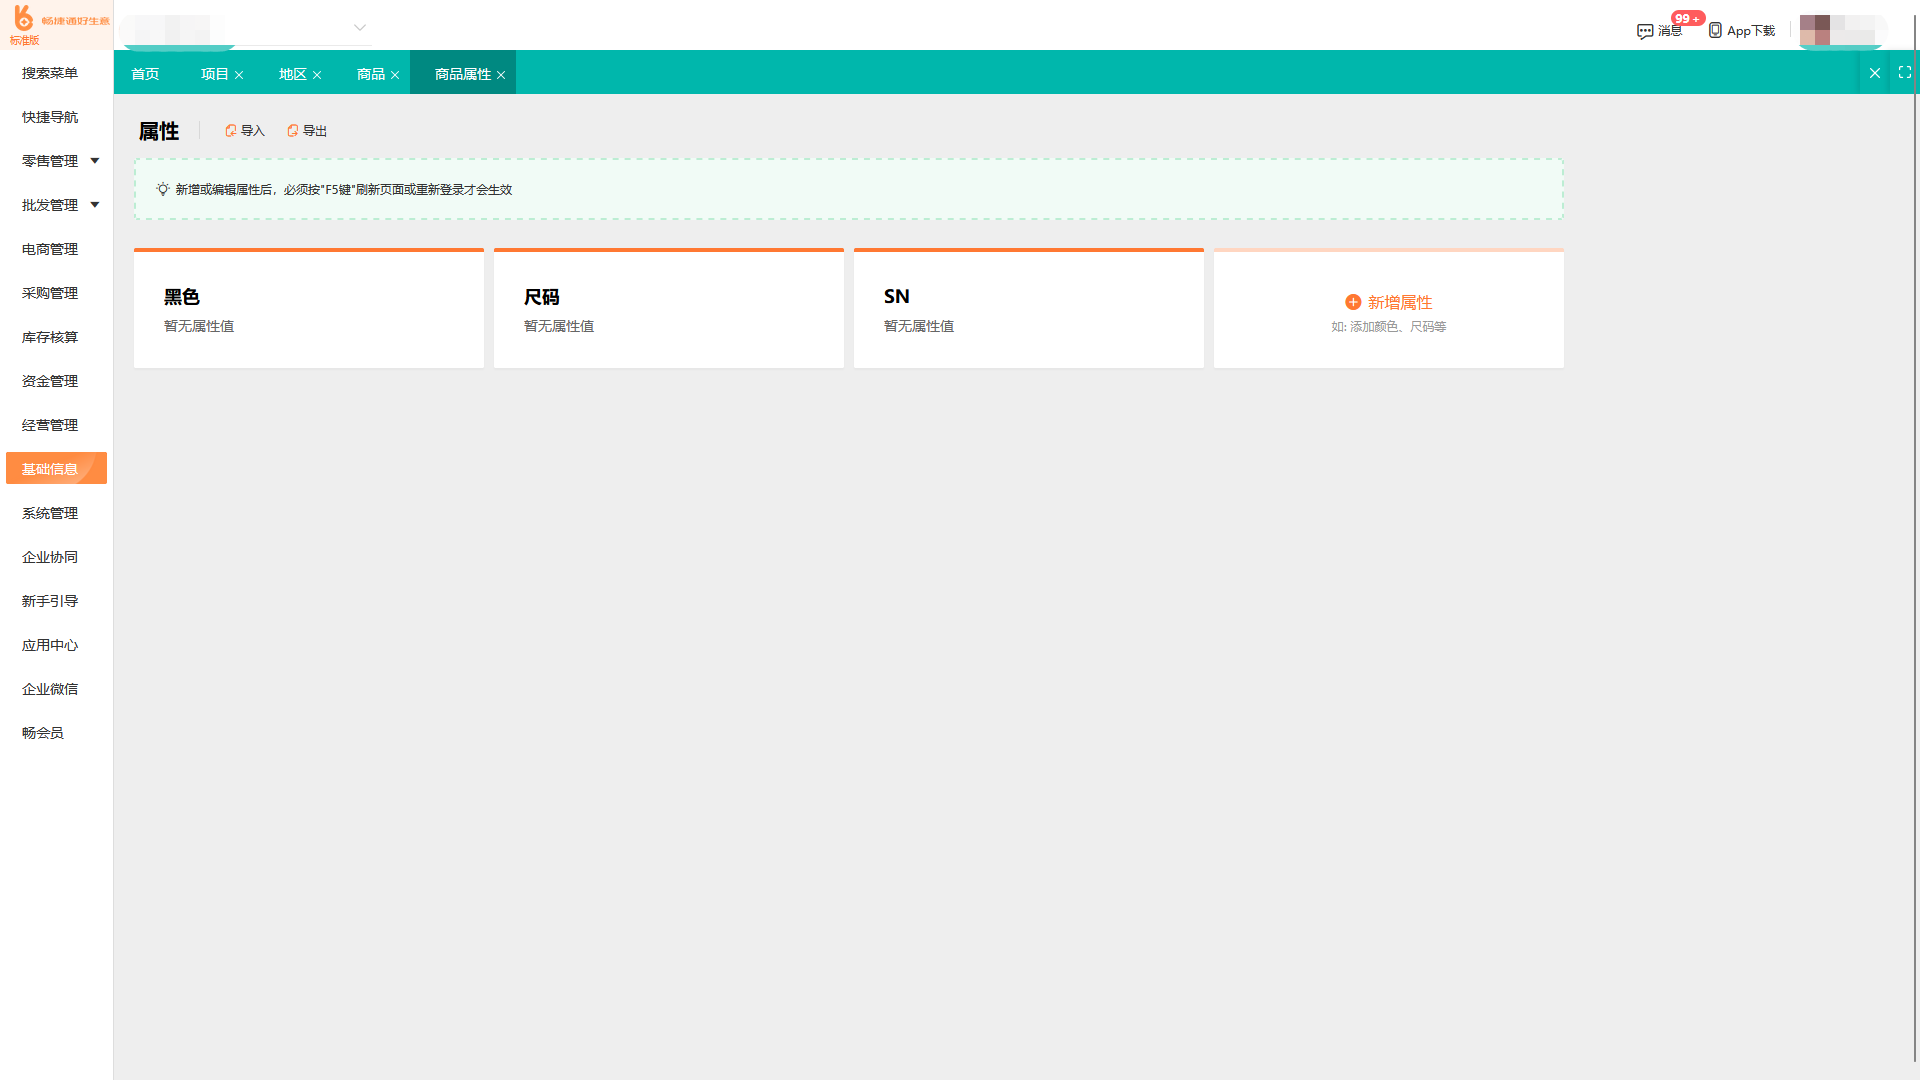Select the 首页 tab
Screen dimensions: 1920x1080
(x=145, y=74)
